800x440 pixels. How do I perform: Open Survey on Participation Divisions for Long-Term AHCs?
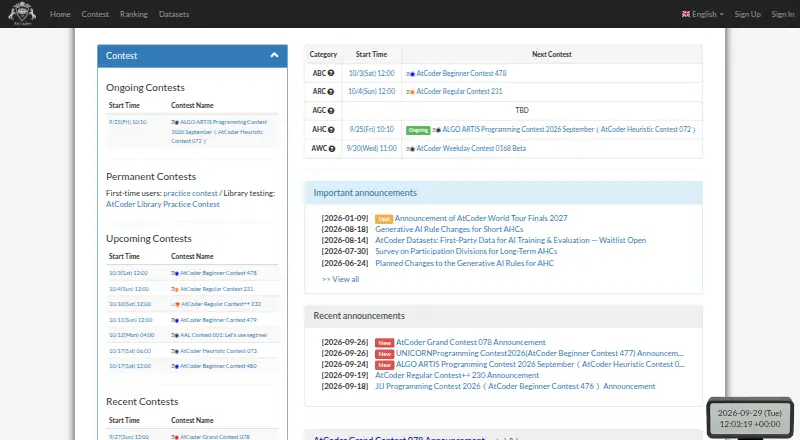point(466,251)
